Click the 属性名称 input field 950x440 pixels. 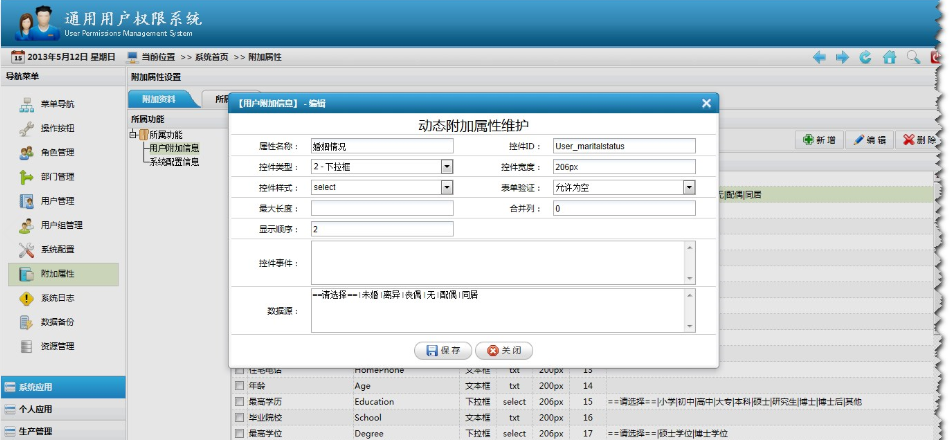(382, 146)
